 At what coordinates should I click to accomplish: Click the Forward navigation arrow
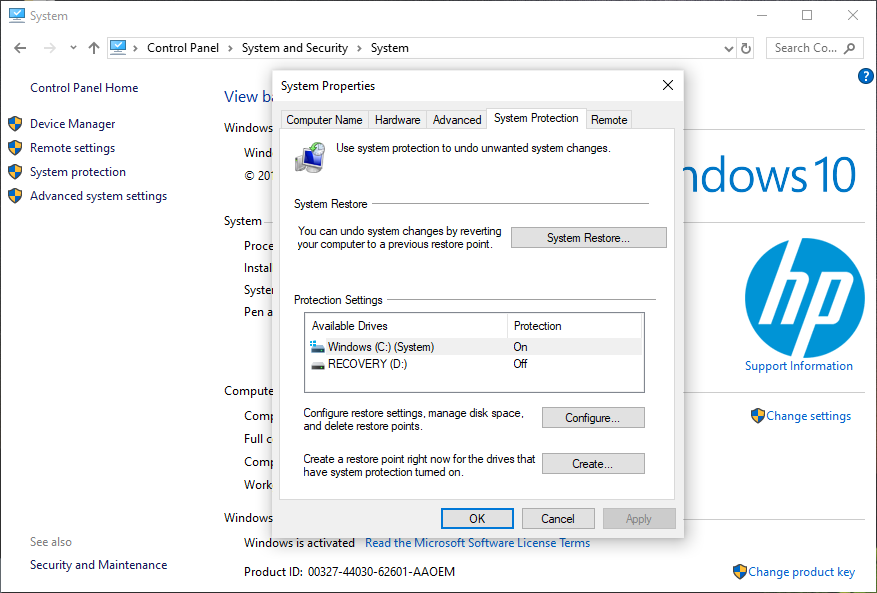[x=50, y=48]
